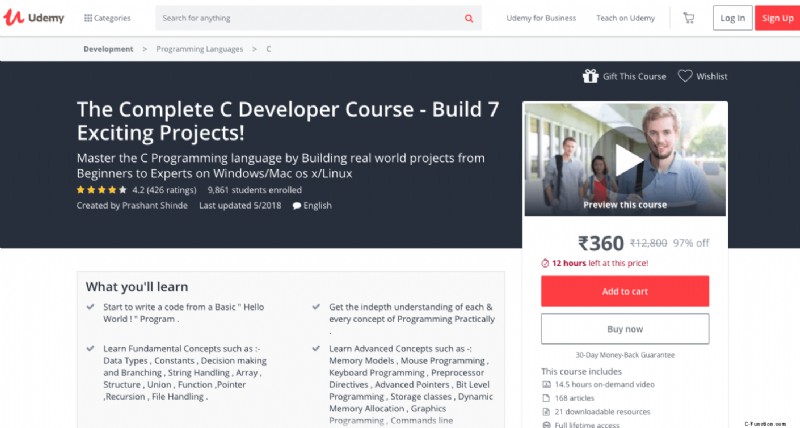The width and height of the screenshot is (800, 428).
Task: Click the Buy now button
Action: click(x=624, y=329)
